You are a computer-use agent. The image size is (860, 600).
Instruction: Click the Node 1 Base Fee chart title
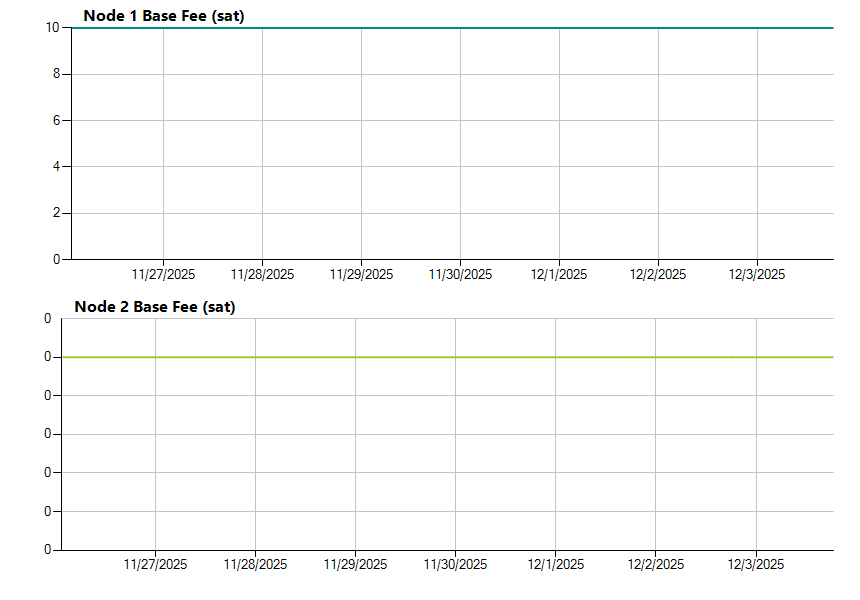pos(163,16)
